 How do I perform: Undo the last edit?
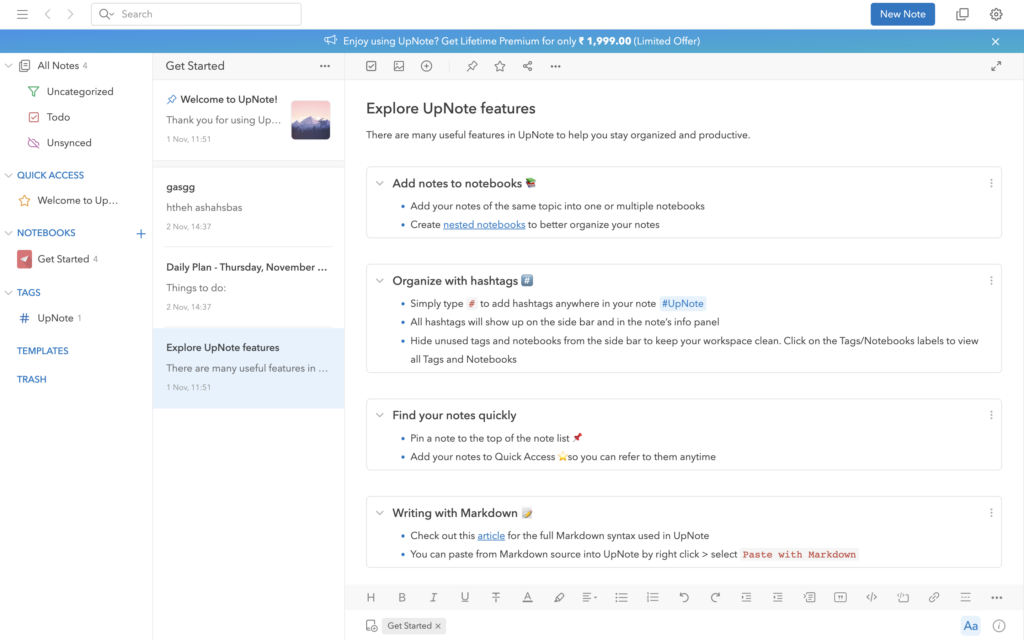pyautogui.click(x=684, y=598)
